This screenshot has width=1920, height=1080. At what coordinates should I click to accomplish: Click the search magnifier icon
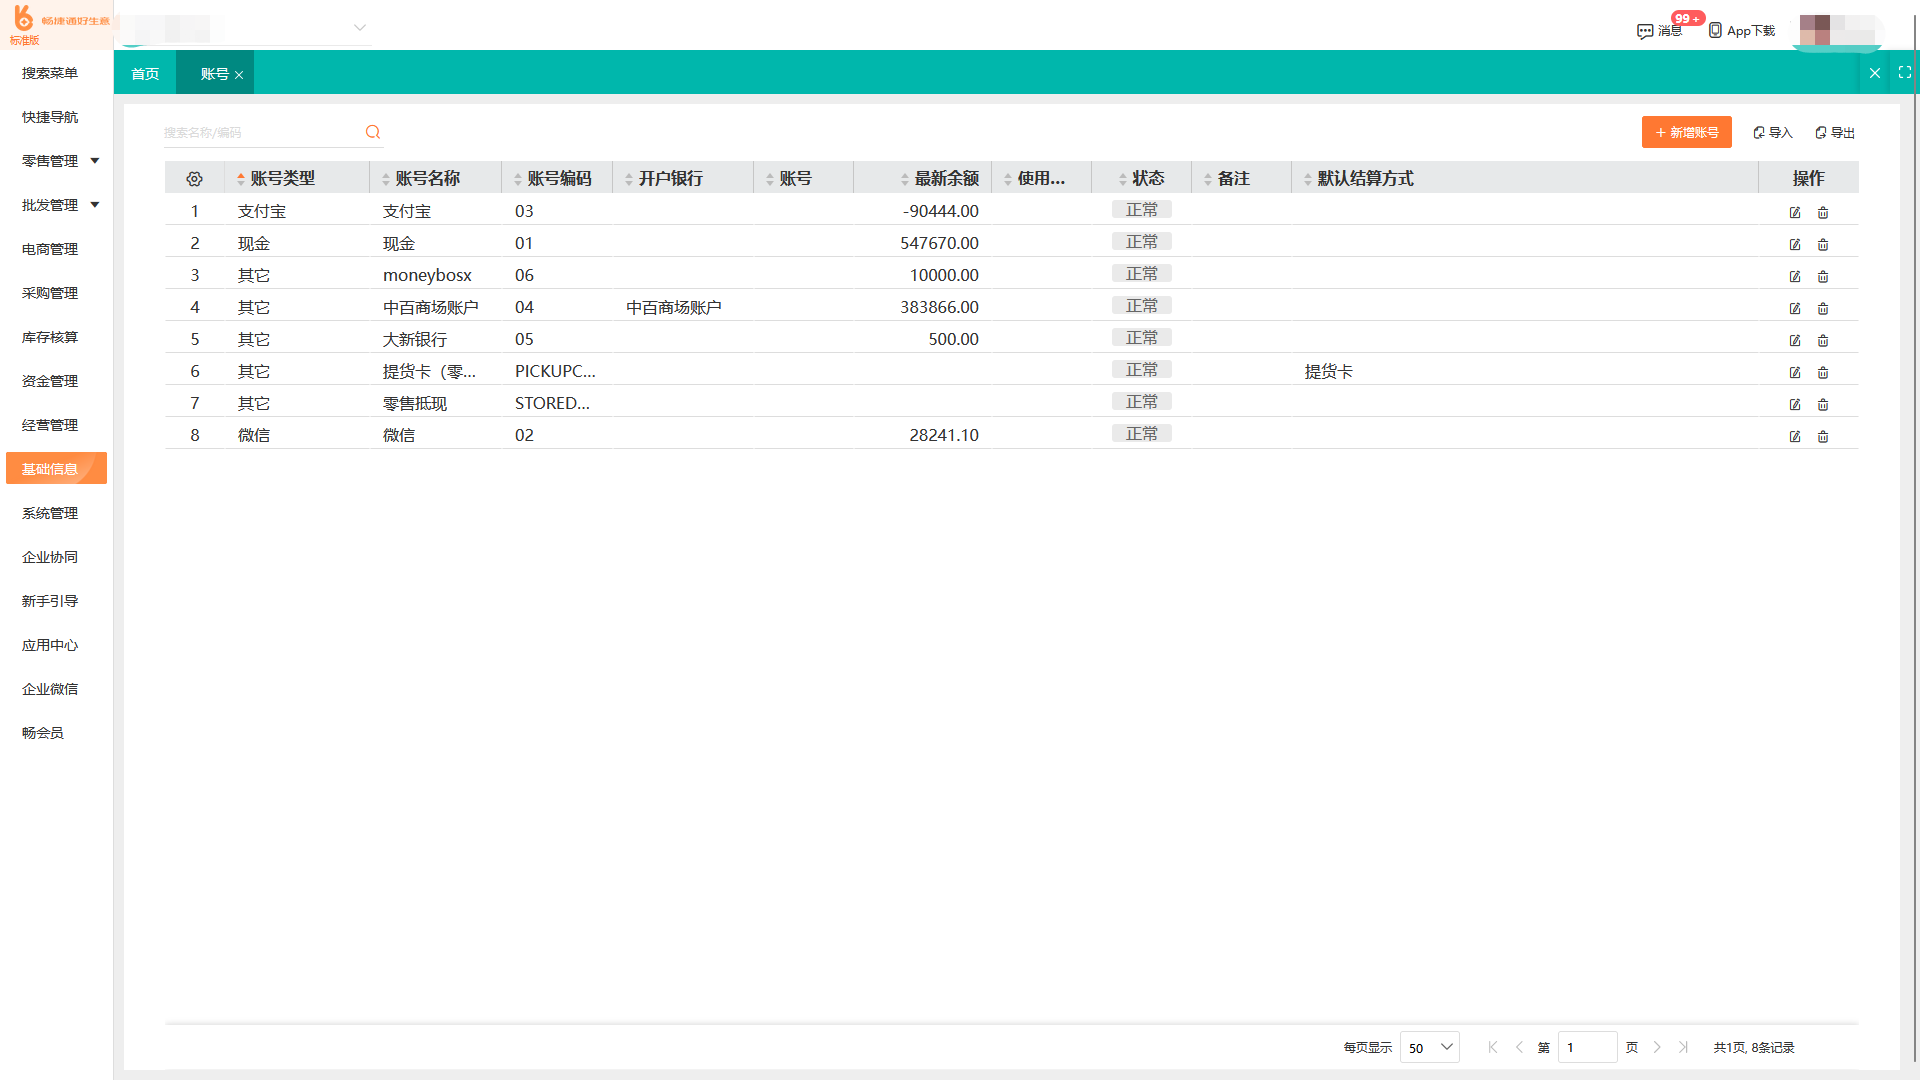pos(373,131)
